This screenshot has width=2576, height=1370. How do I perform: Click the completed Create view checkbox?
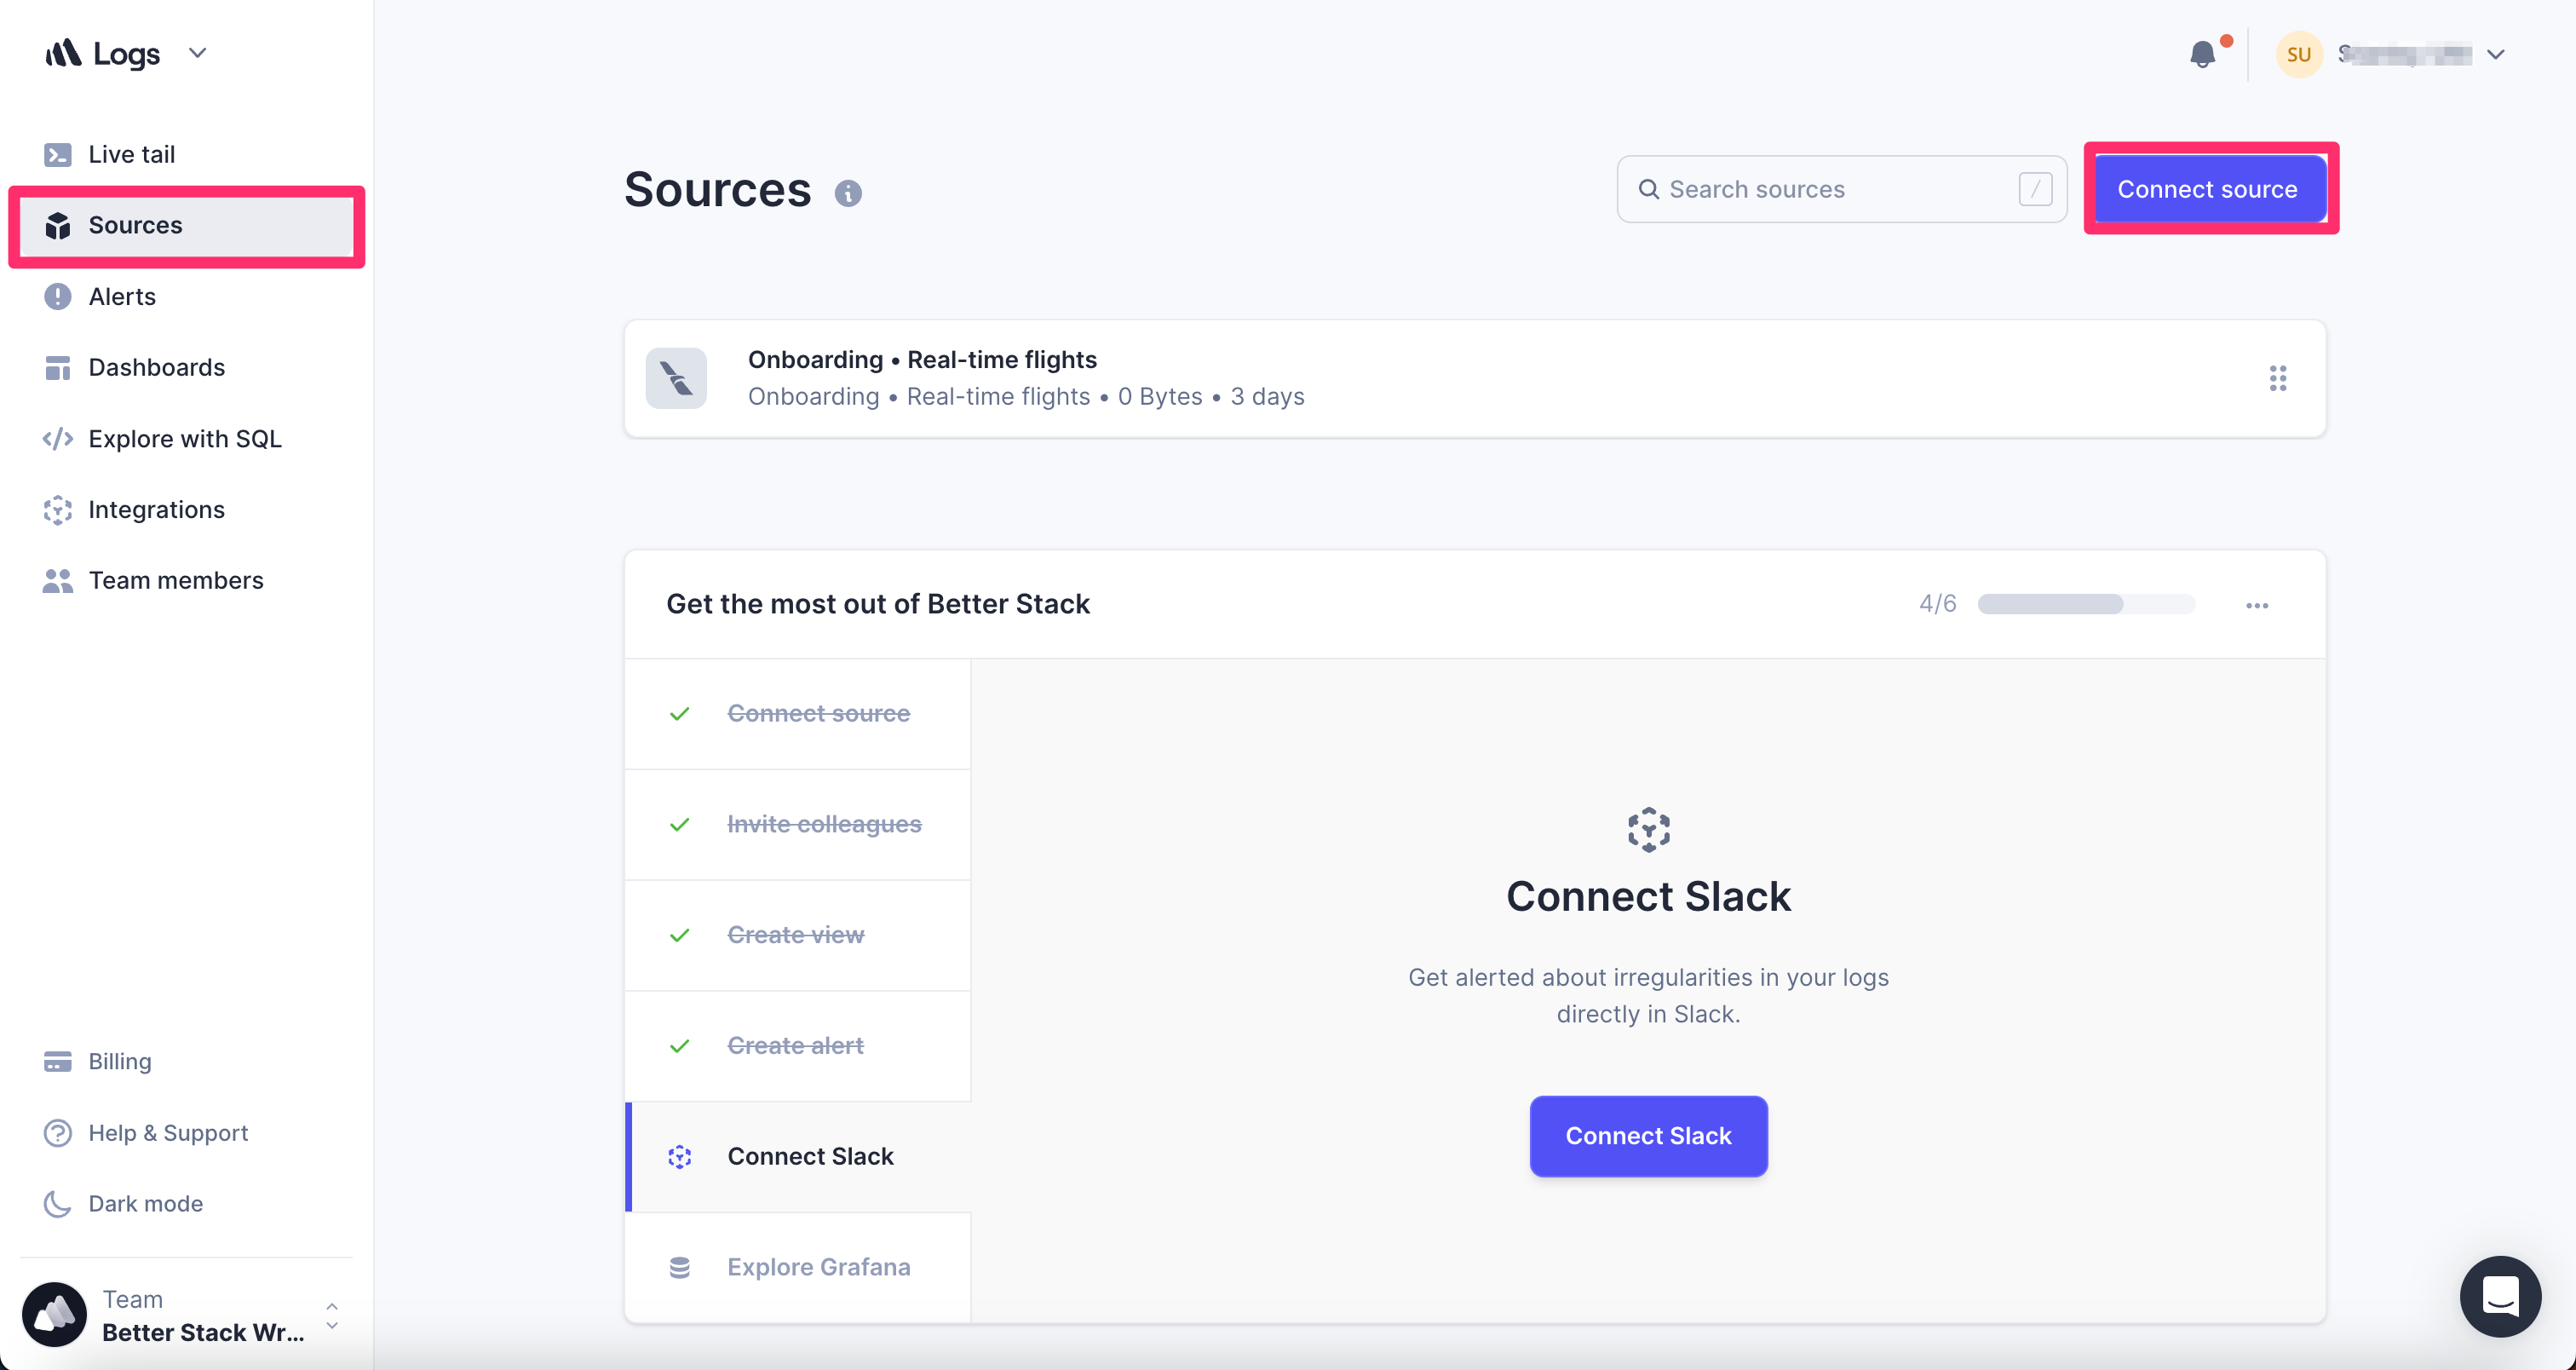680,934
